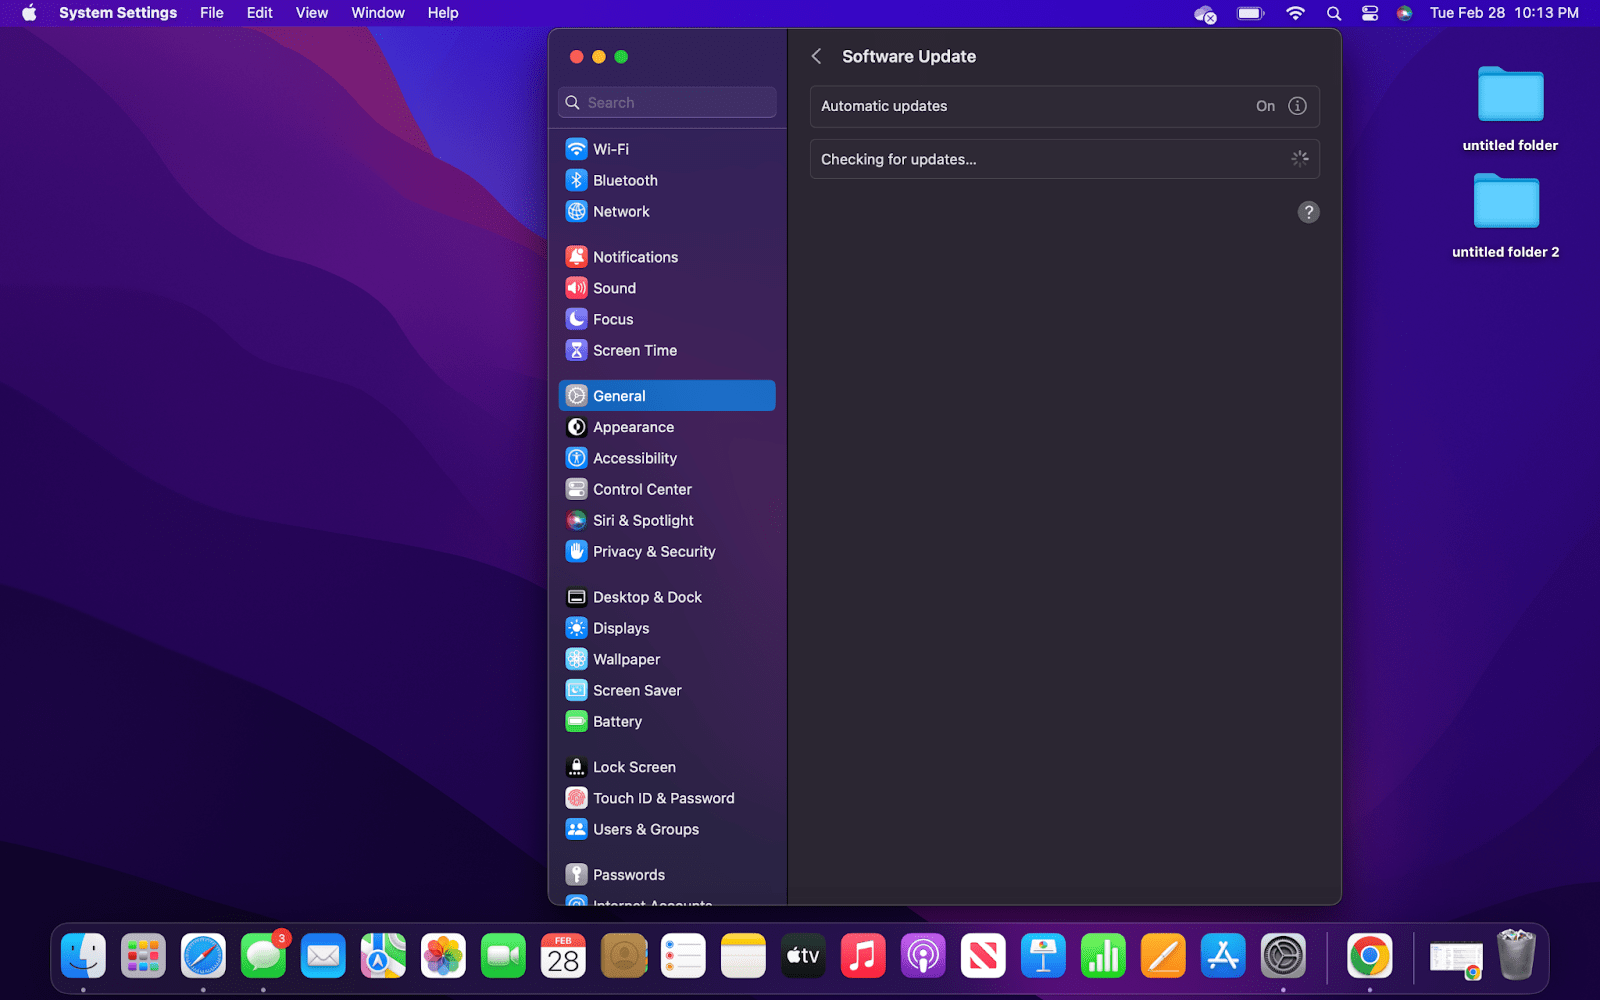Image resolution: width=1600 pixels, height=1000 pixels.
Task: Select Displays in the sidebar
Action: click(621, 628)
